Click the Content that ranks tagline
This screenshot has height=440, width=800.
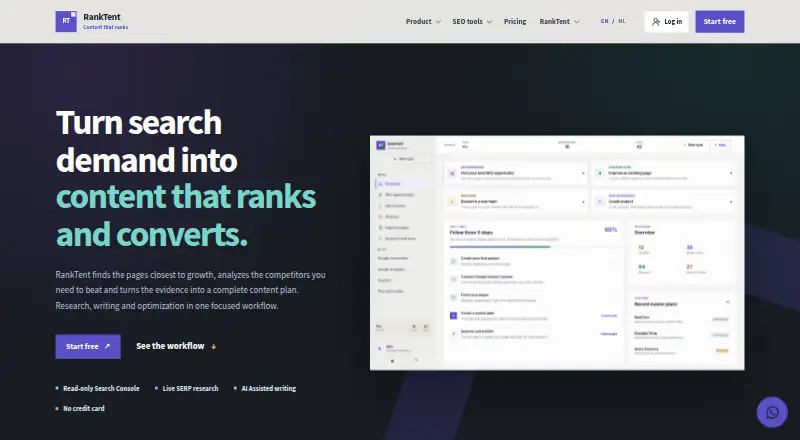106,27
